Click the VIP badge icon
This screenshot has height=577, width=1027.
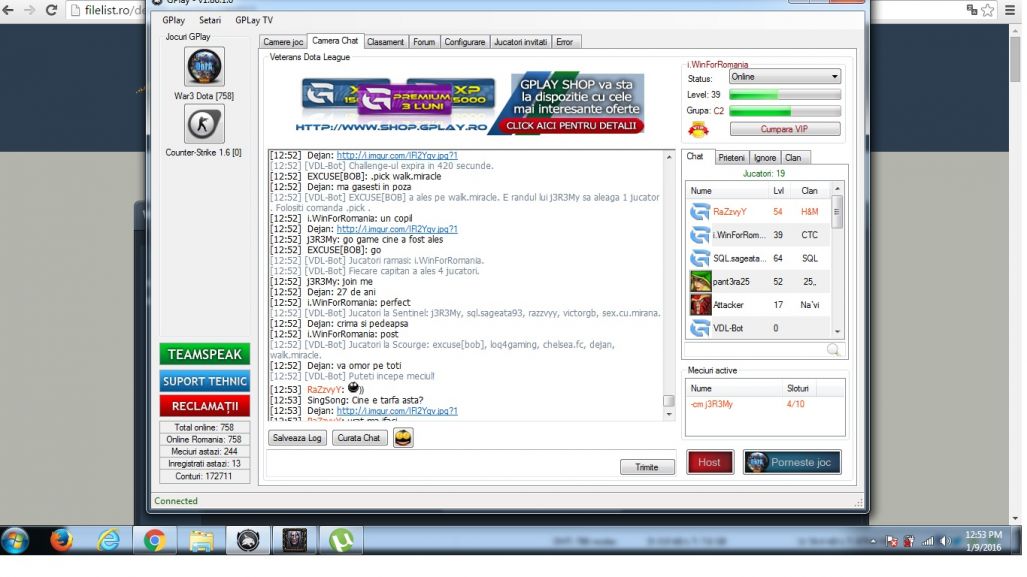pyautogui.click(x=698, y=129)
